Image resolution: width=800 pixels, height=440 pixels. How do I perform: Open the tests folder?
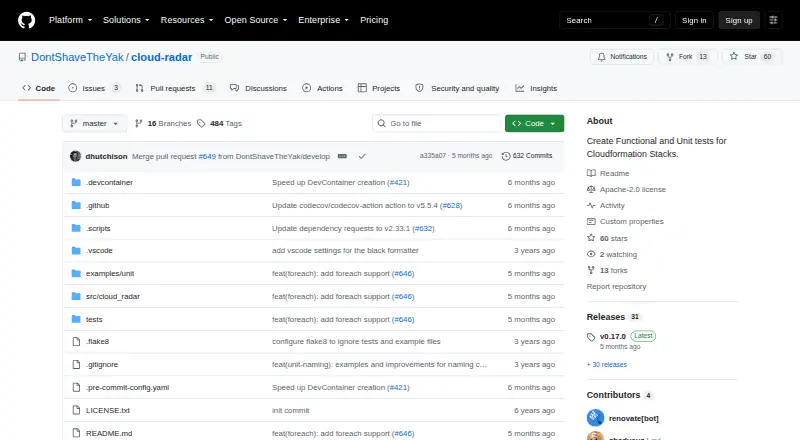(x=94, y=320)
